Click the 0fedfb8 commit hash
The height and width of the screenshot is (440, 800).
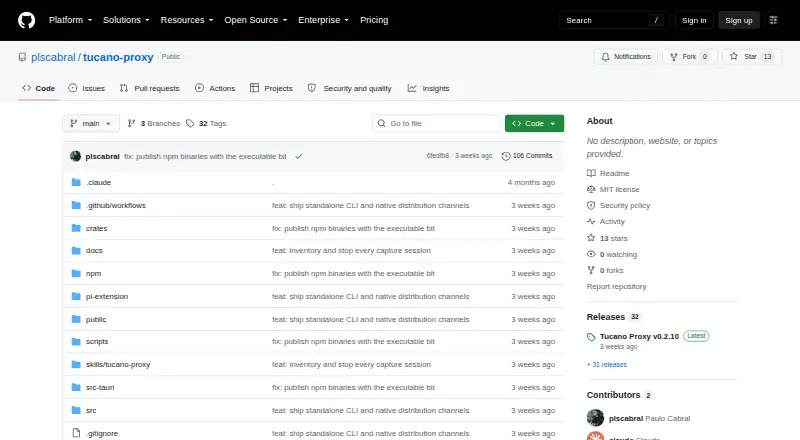tap(438, 156)
